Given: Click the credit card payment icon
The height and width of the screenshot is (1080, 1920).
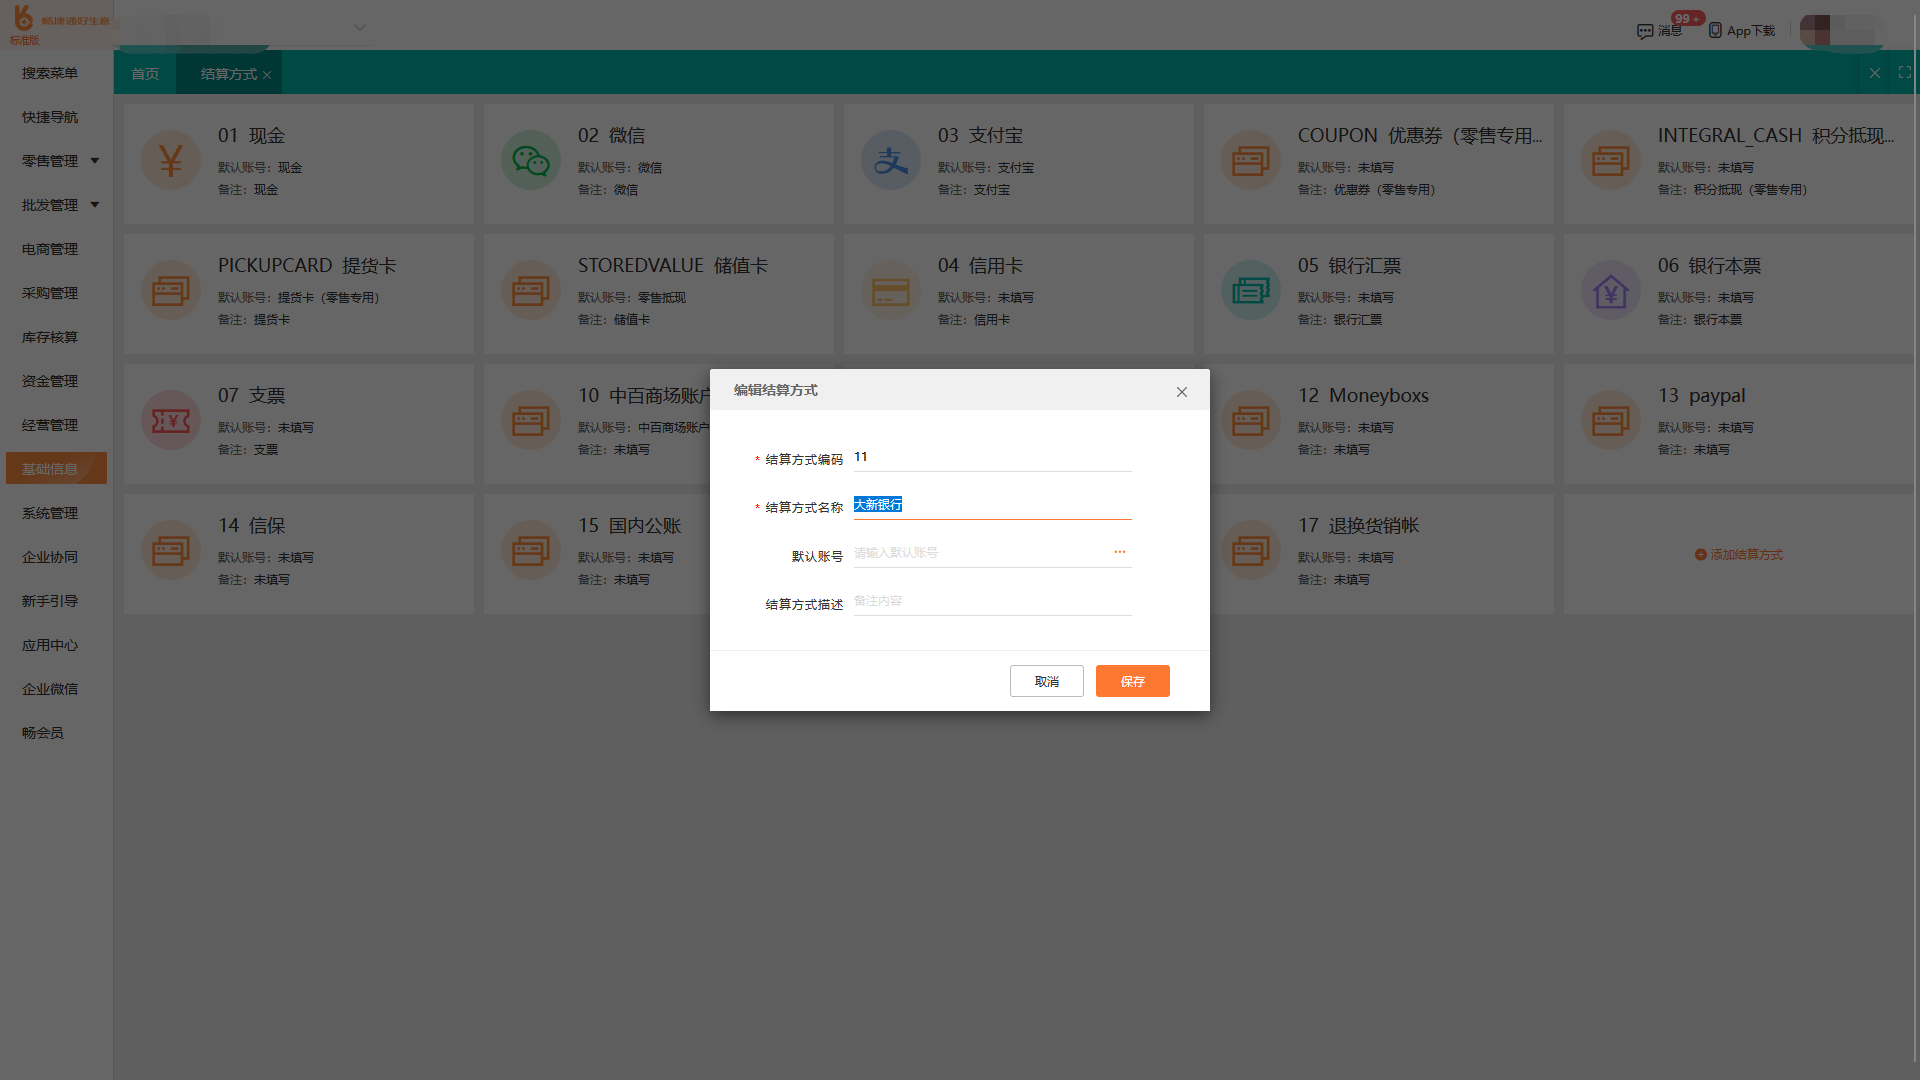Looking at the screenshot, I should [x=890, y=289].
